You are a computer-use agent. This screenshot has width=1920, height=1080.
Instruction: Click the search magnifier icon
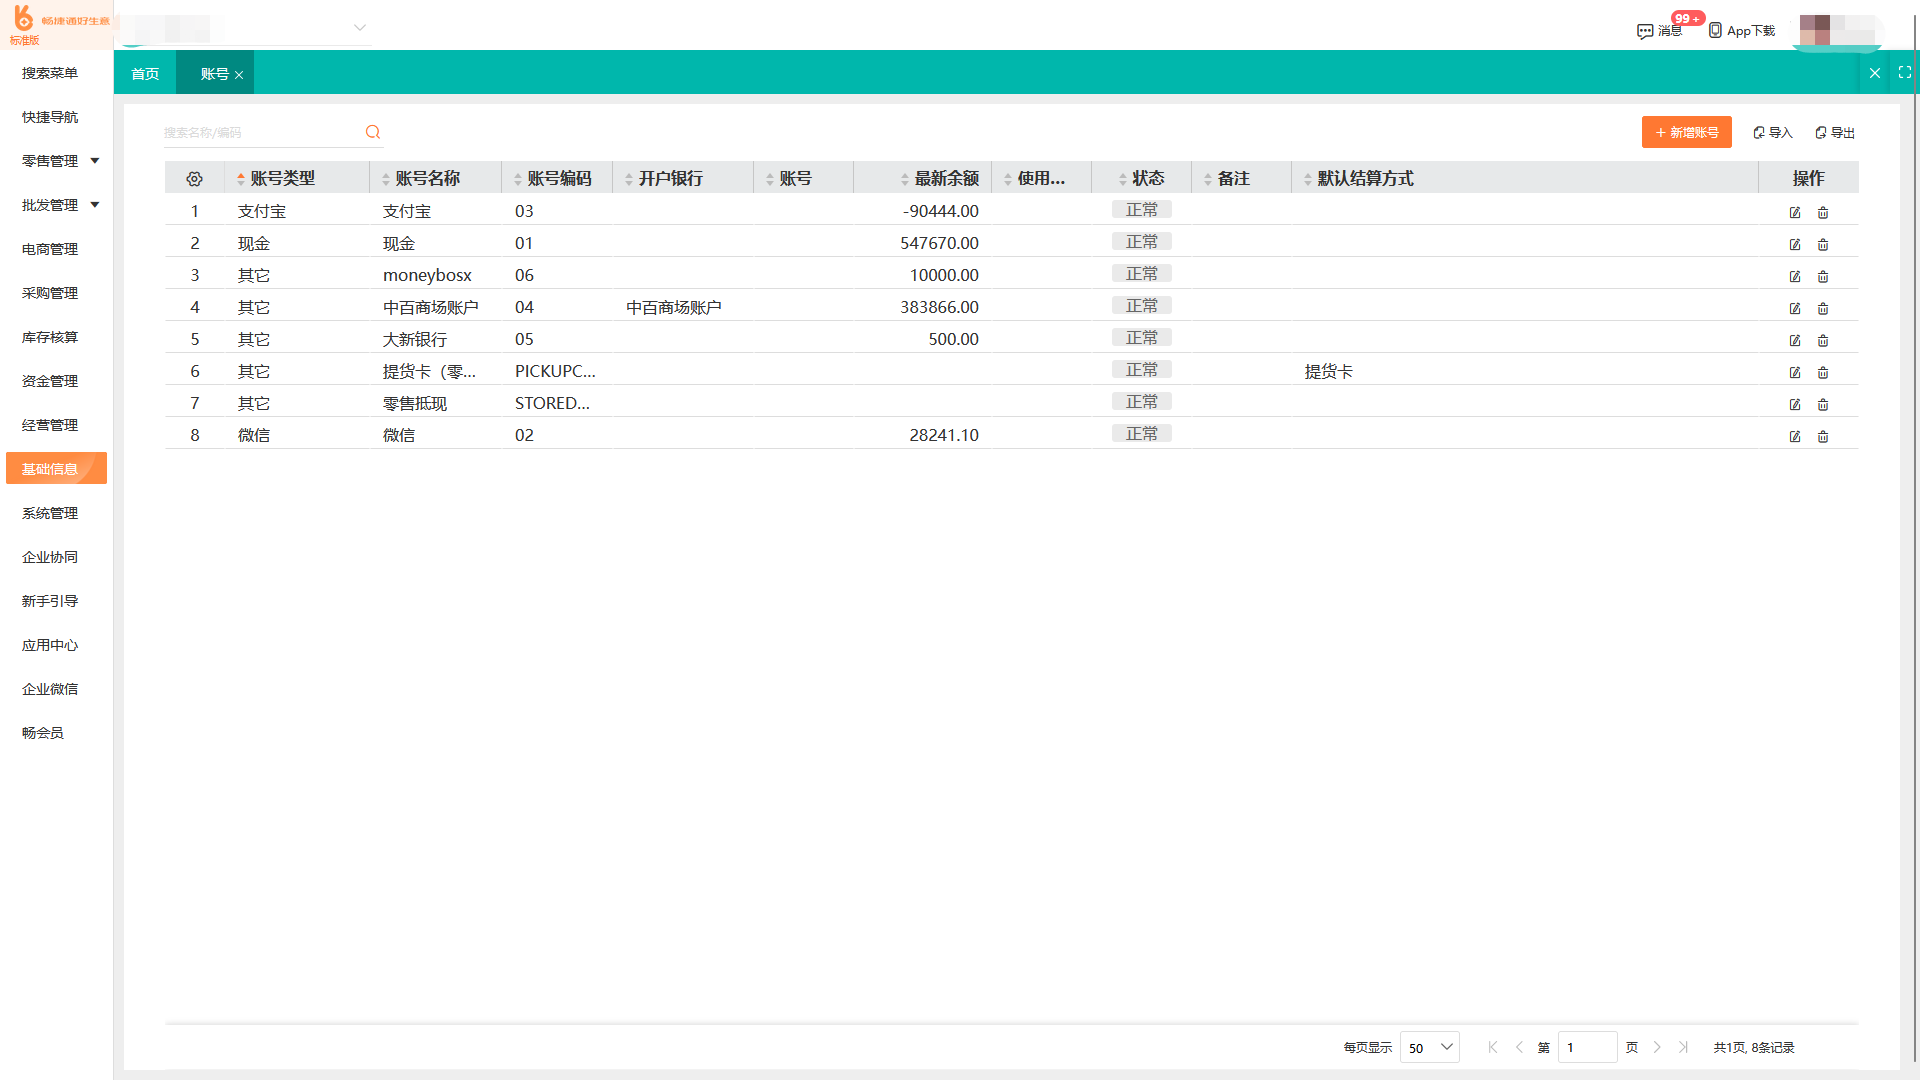(373, 132)
